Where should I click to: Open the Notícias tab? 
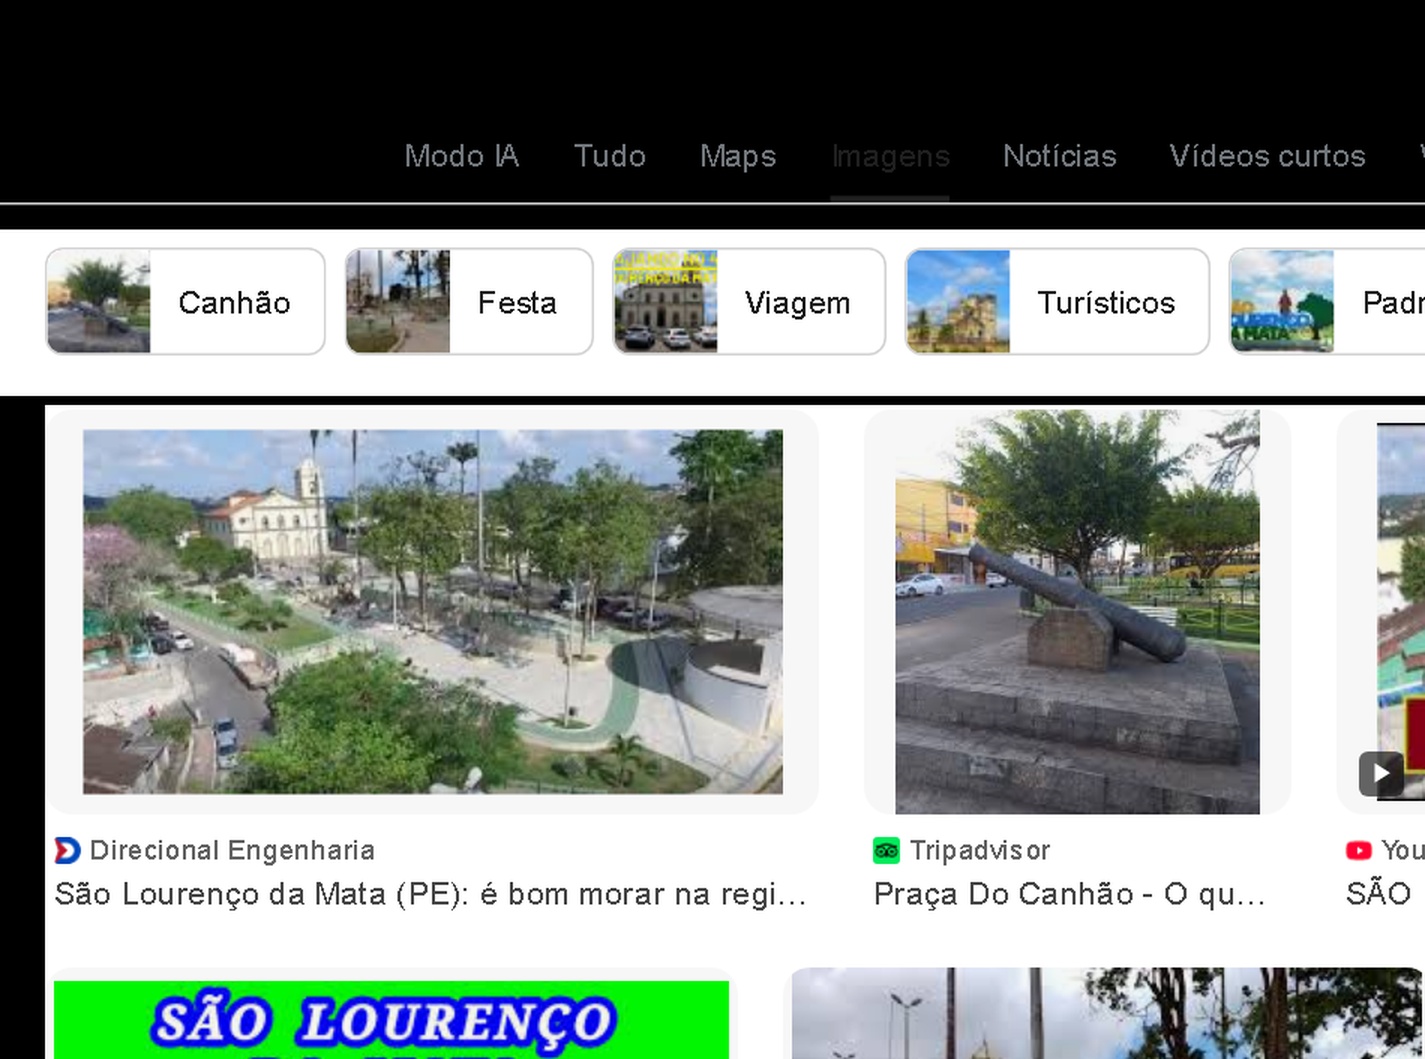[1059, 156]
